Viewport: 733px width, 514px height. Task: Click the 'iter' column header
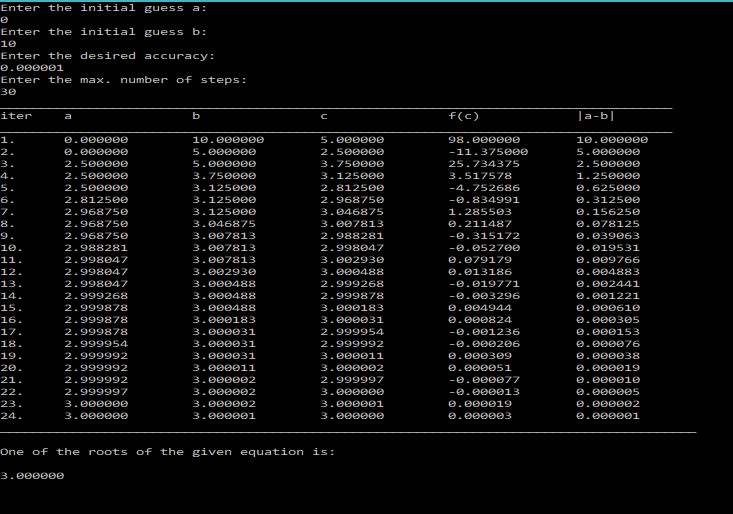click(x=16, y=116)
